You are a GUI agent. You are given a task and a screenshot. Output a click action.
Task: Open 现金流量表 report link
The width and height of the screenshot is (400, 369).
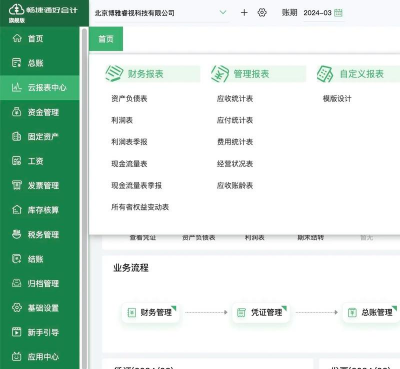[129, 164]
